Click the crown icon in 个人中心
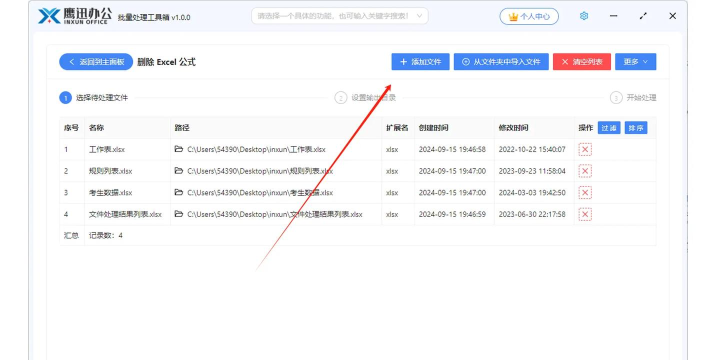 [x=513, y=17]
